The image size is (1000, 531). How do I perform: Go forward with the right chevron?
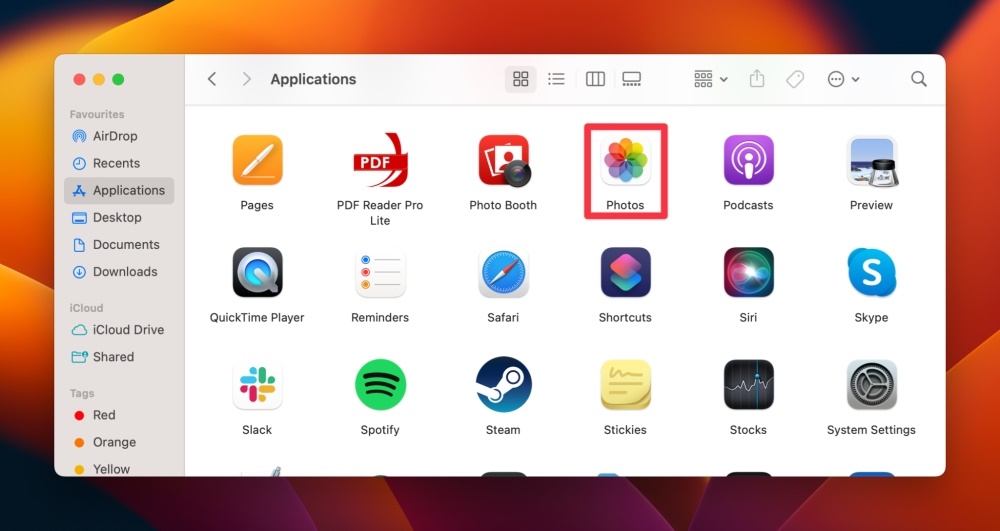(247, 79)
